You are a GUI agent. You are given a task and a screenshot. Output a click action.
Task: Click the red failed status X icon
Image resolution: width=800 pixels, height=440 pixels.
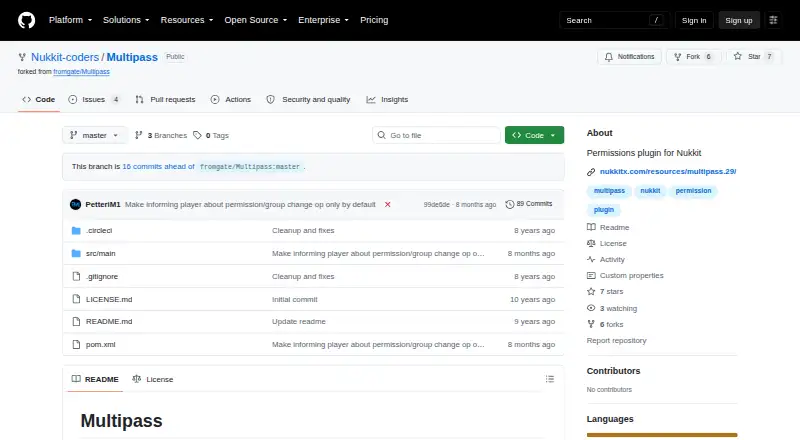coord(388,204)
